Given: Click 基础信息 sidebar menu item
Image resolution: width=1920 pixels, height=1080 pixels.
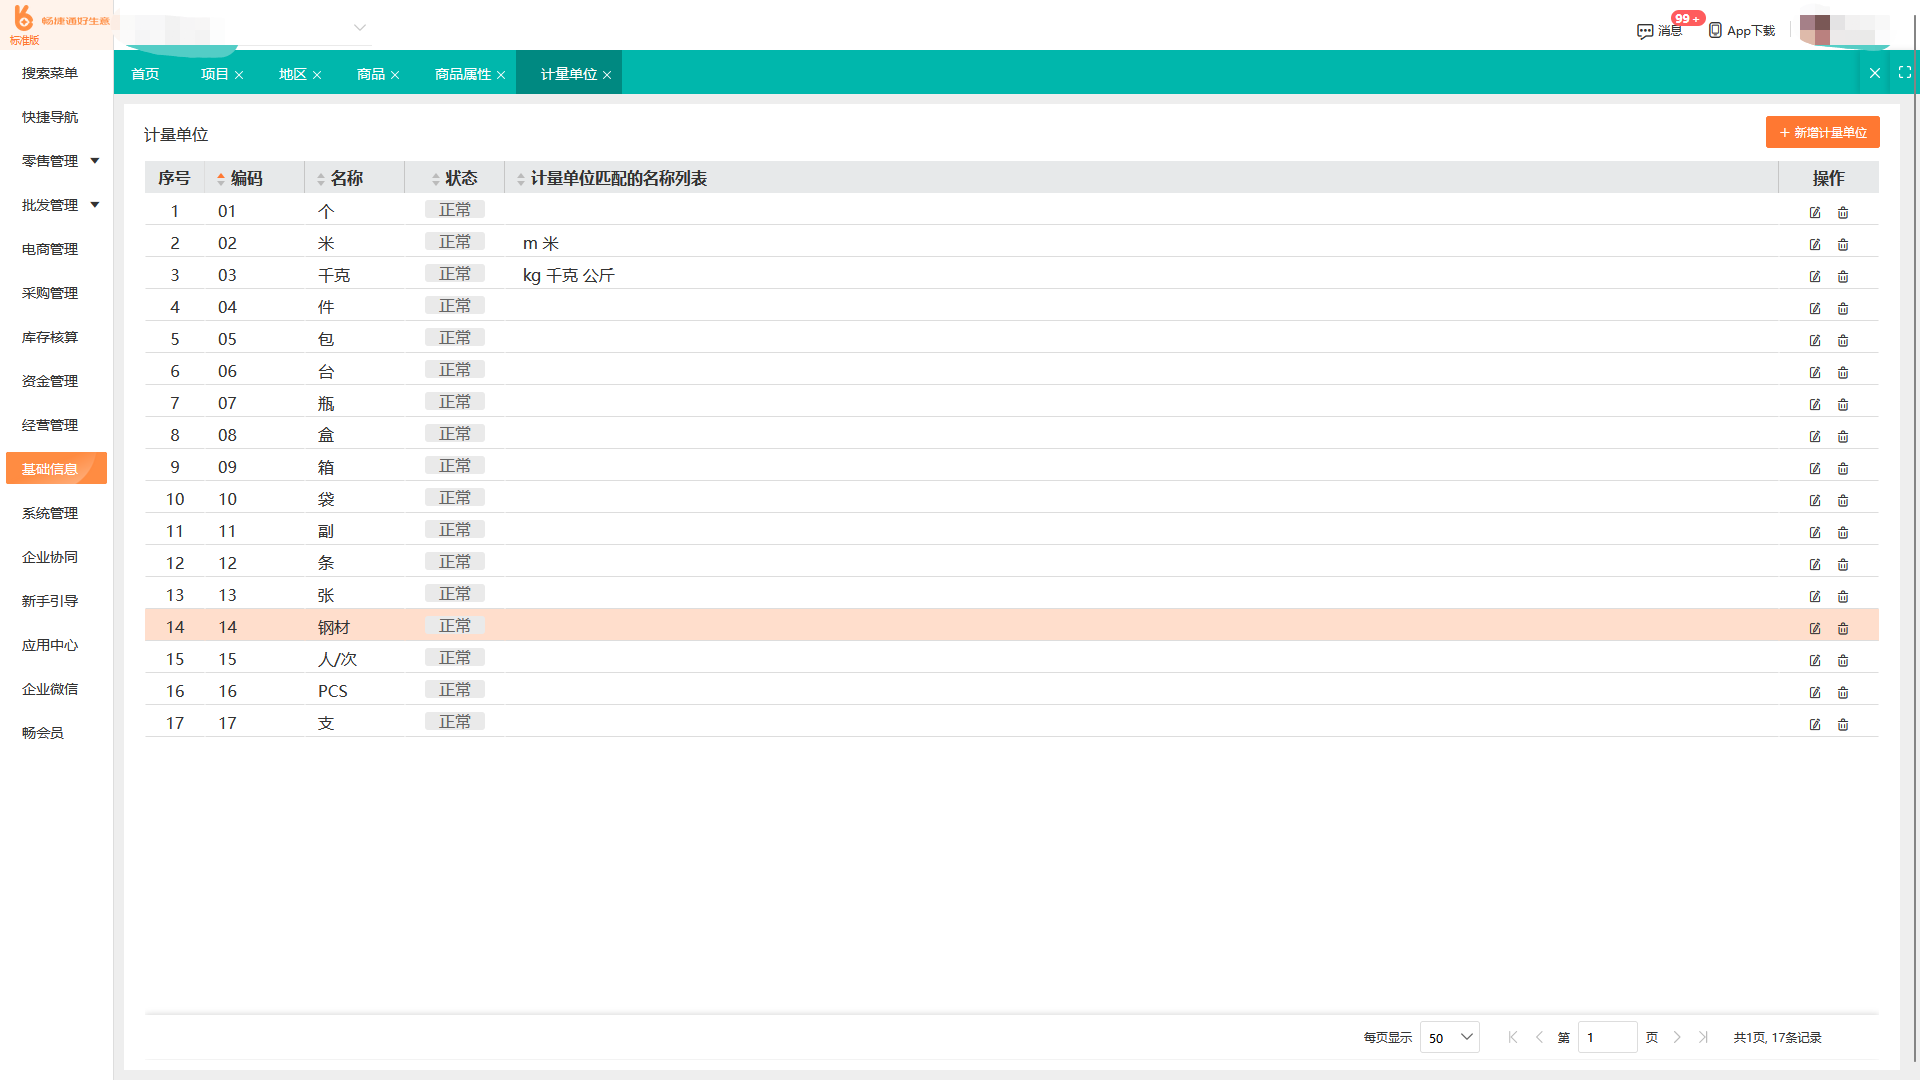Looking at the screenshot, I should 51,468.
